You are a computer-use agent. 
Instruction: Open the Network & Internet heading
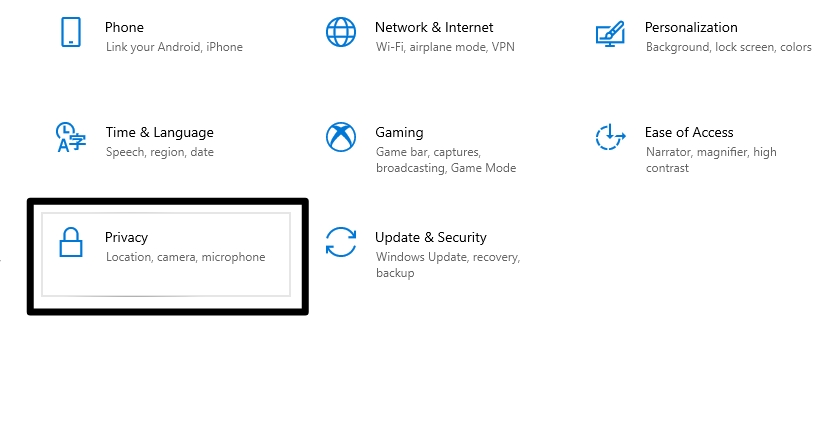click(x=434, y=27)
